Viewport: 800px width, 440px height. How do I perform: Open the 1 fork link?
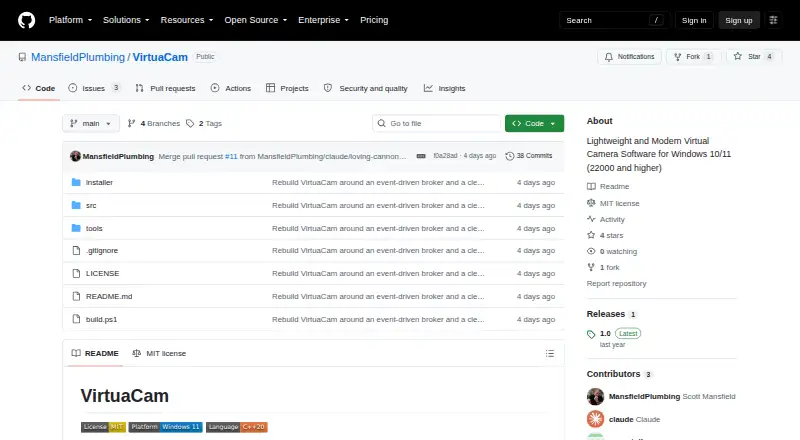tap(603, 267)
